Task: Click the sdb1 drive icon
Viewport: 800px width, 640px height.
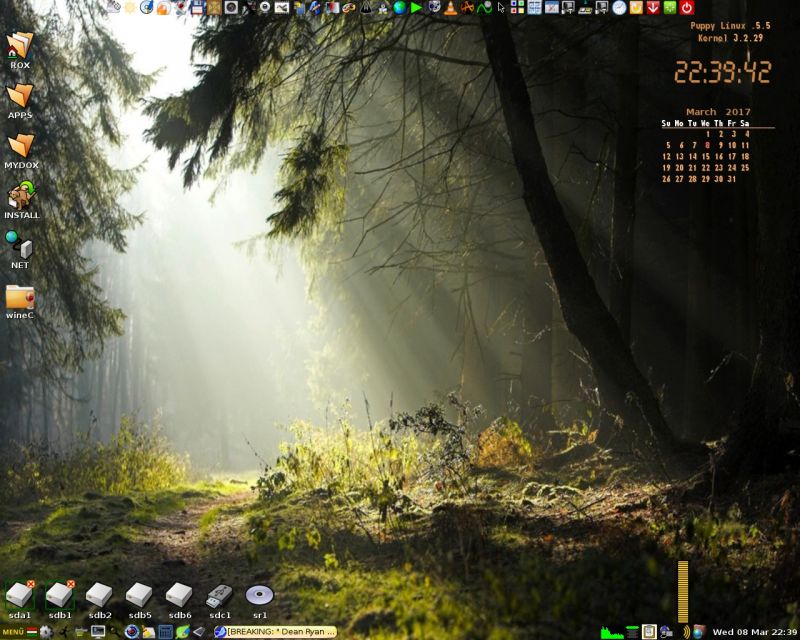Action: coord(60,596)
